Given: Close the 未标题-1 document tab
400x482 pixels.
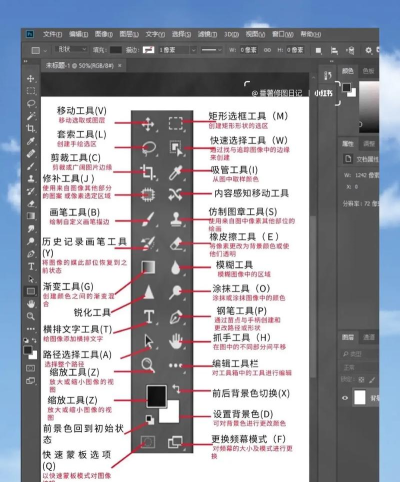Looking at the screenshot, I should [x=120, y=66].
